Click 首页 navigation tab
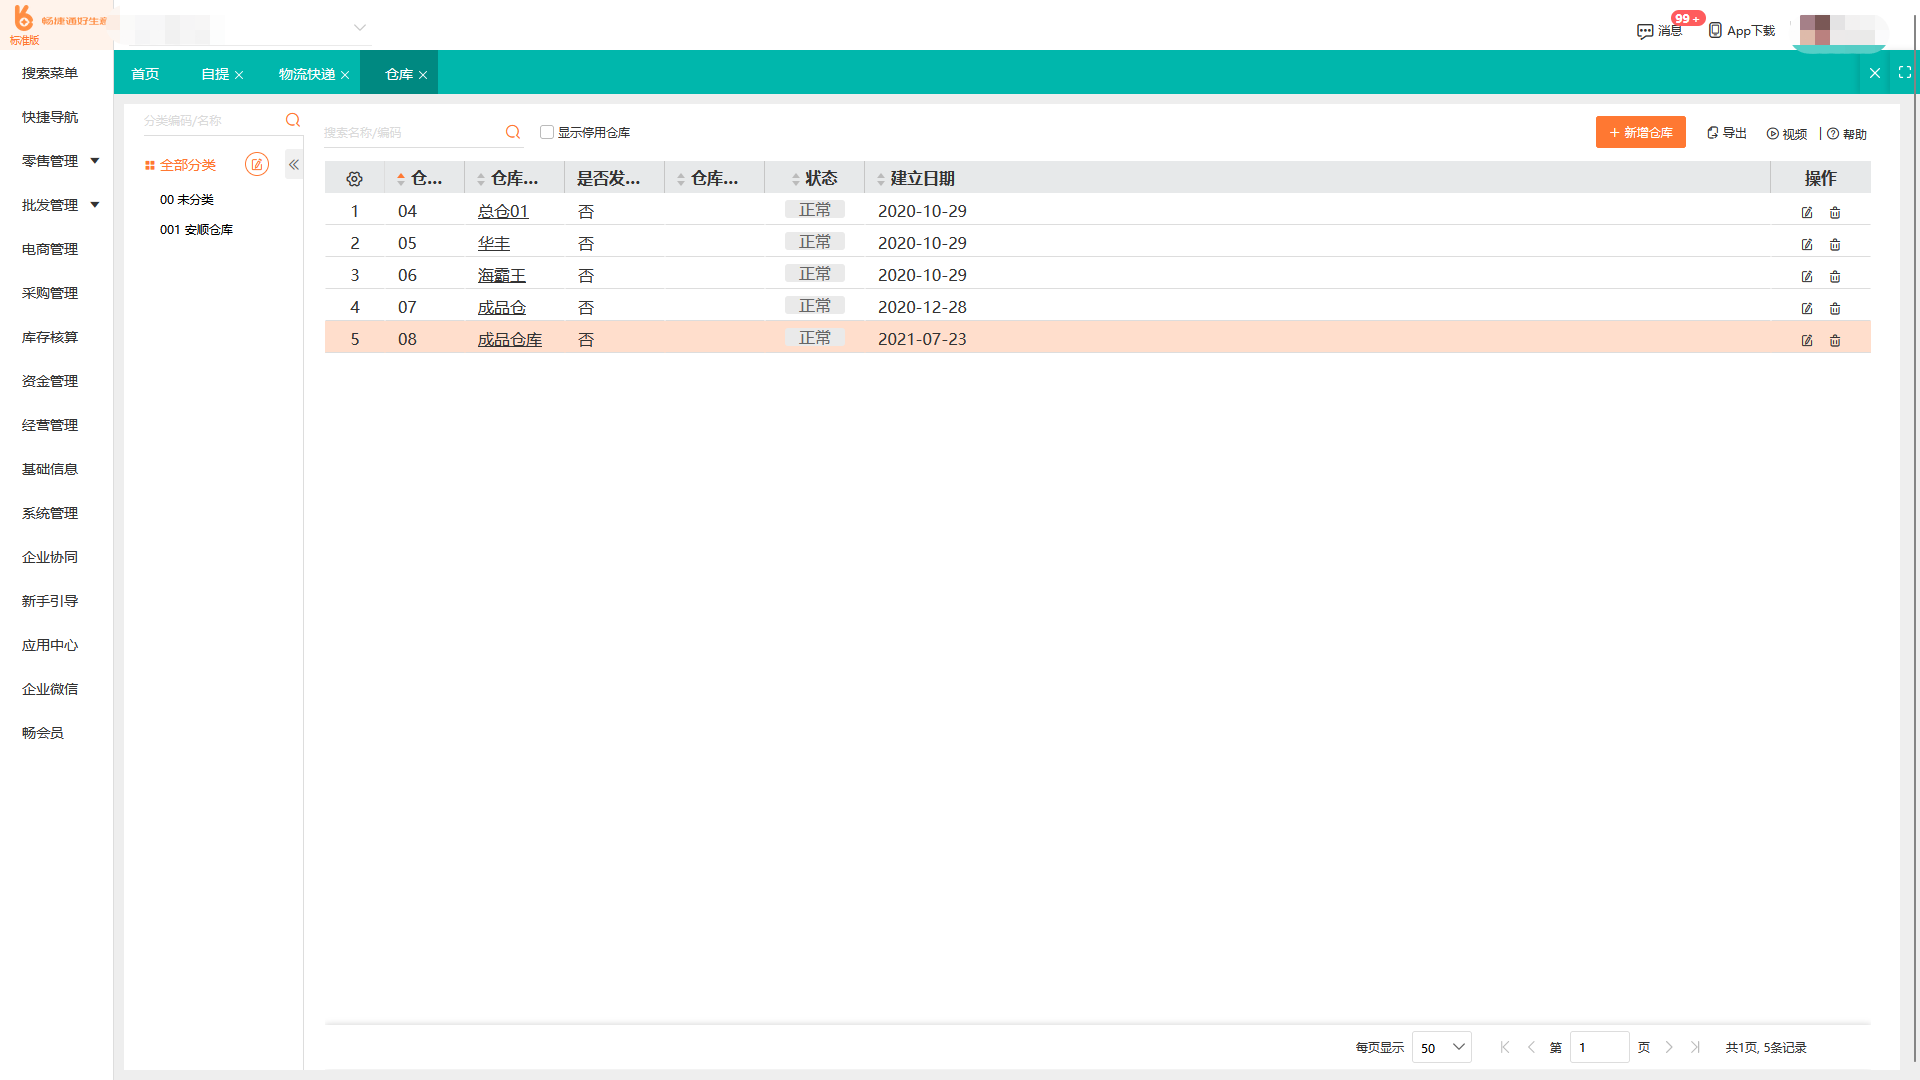1920x1080 pixels. (144, 74)
